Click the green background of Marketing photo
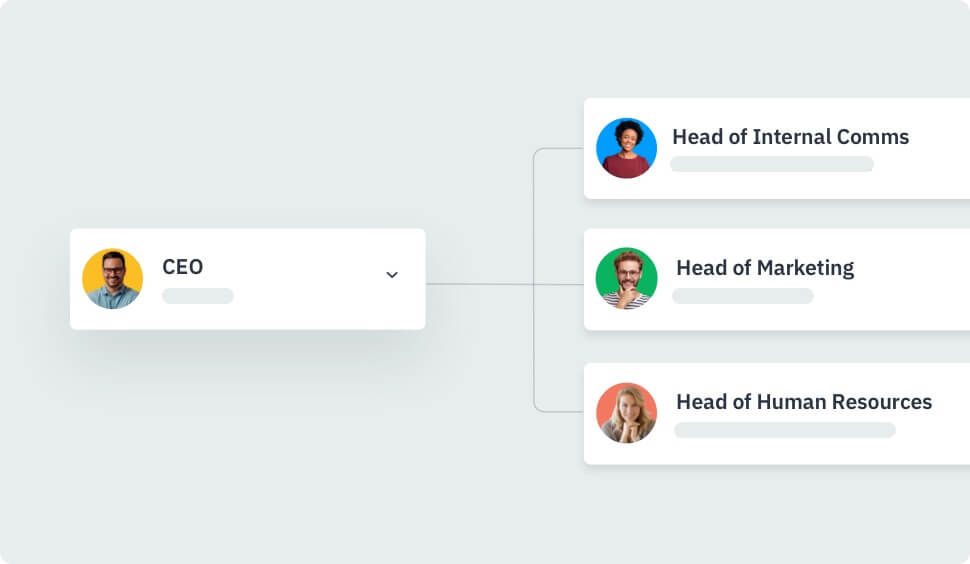970x564 pixels. click(x=604, y=268)
